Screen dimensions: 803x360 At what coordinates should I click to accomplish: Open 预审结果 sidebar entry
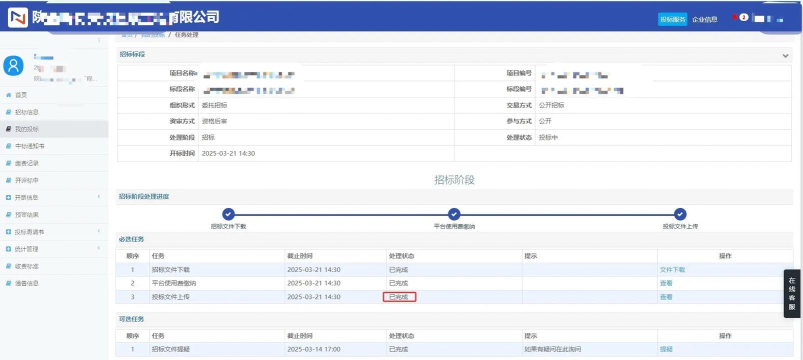tap(27, 215)
